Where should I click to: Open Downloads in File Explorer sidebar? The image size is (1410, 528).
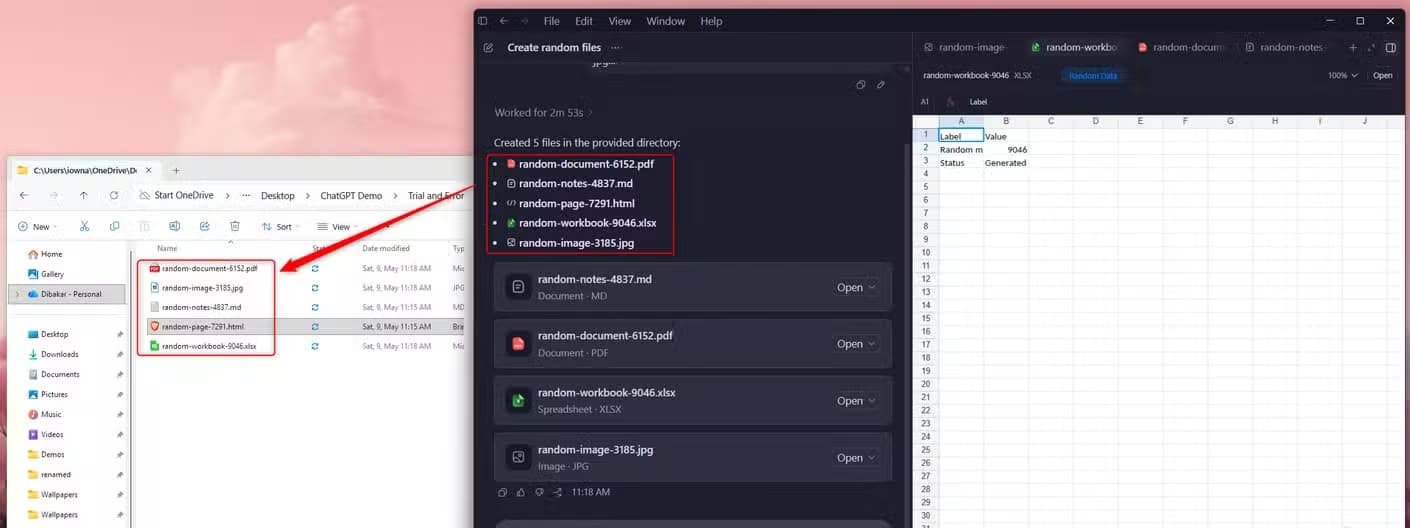point(59,354)
